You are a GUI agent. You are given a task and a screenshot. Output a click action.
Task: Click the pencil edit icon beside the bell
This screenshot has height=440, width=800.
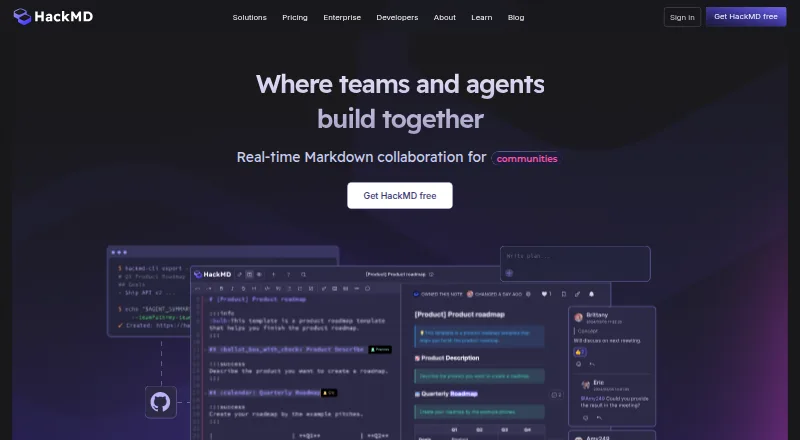(x=578, y=294)
